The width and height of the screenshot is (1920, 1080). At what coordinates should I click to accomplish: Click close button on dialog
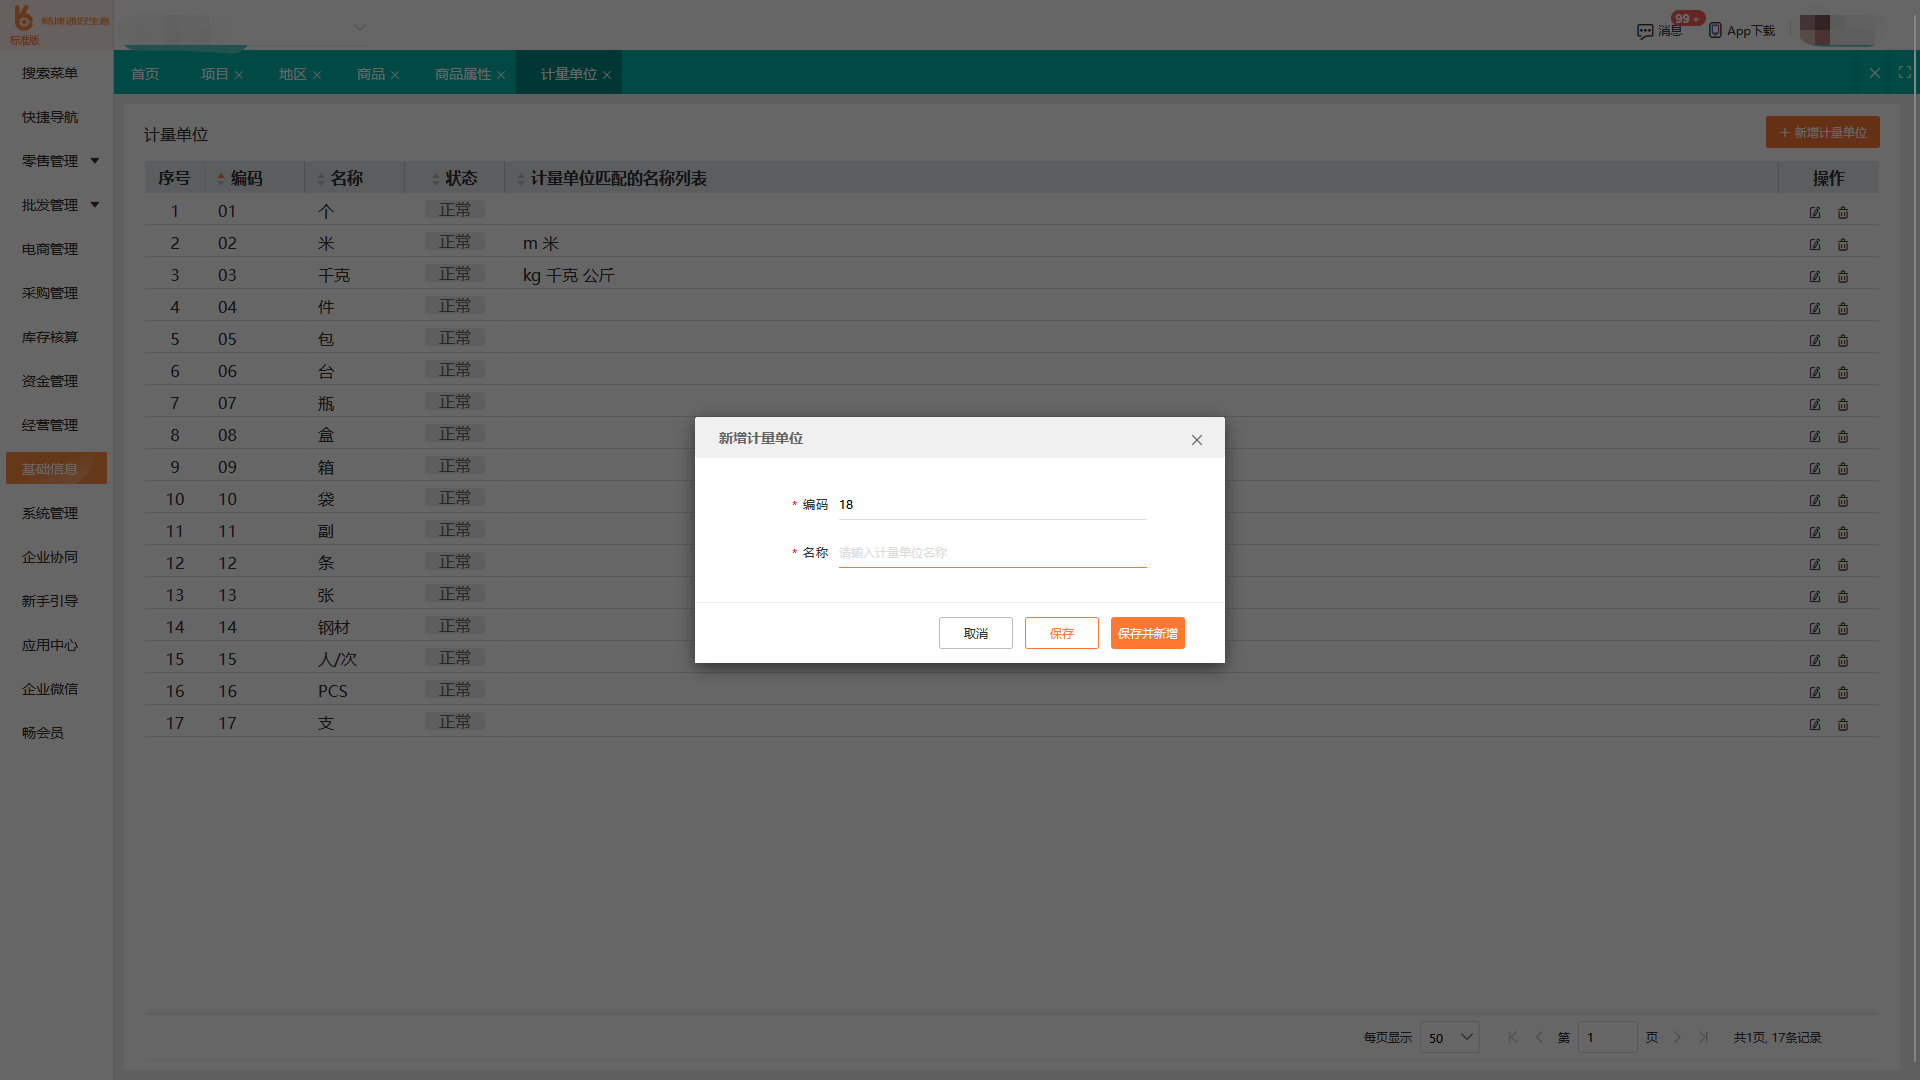point(1197,440)
